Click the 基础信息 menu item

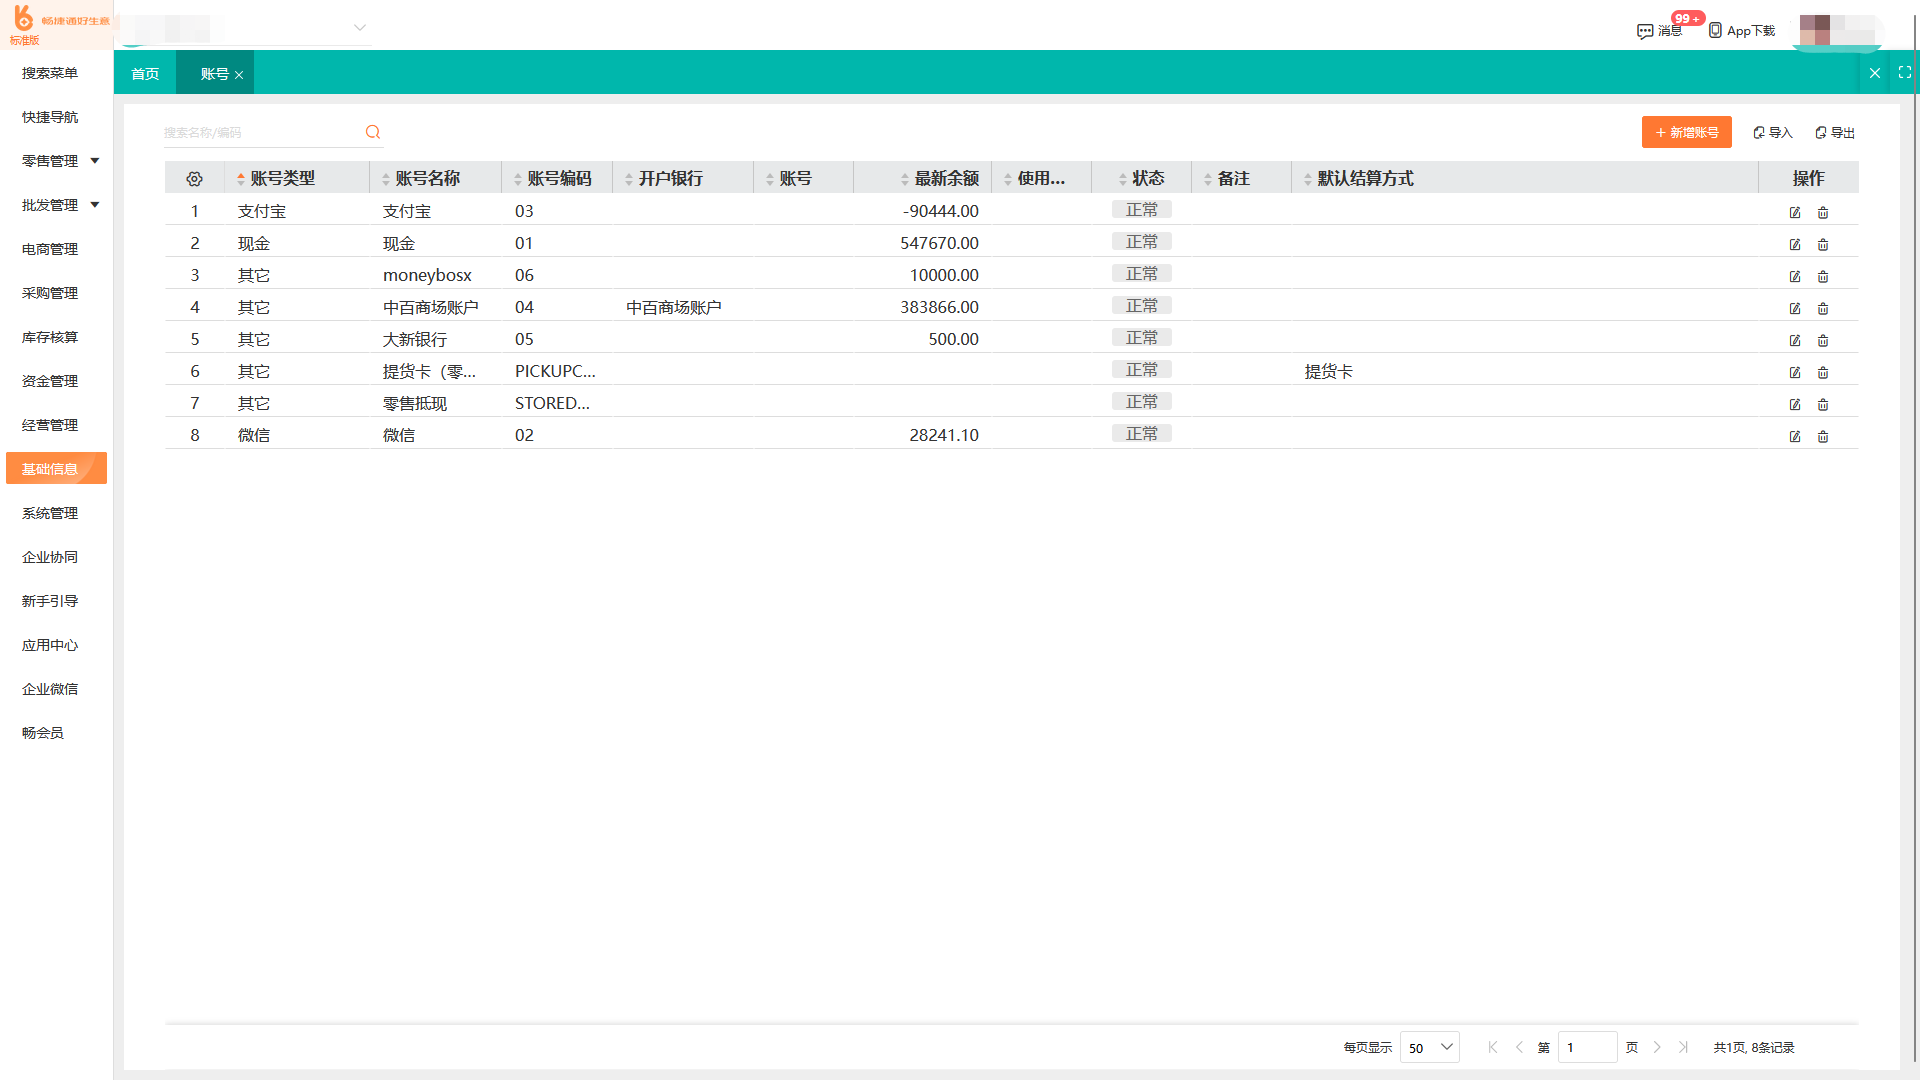53,468
